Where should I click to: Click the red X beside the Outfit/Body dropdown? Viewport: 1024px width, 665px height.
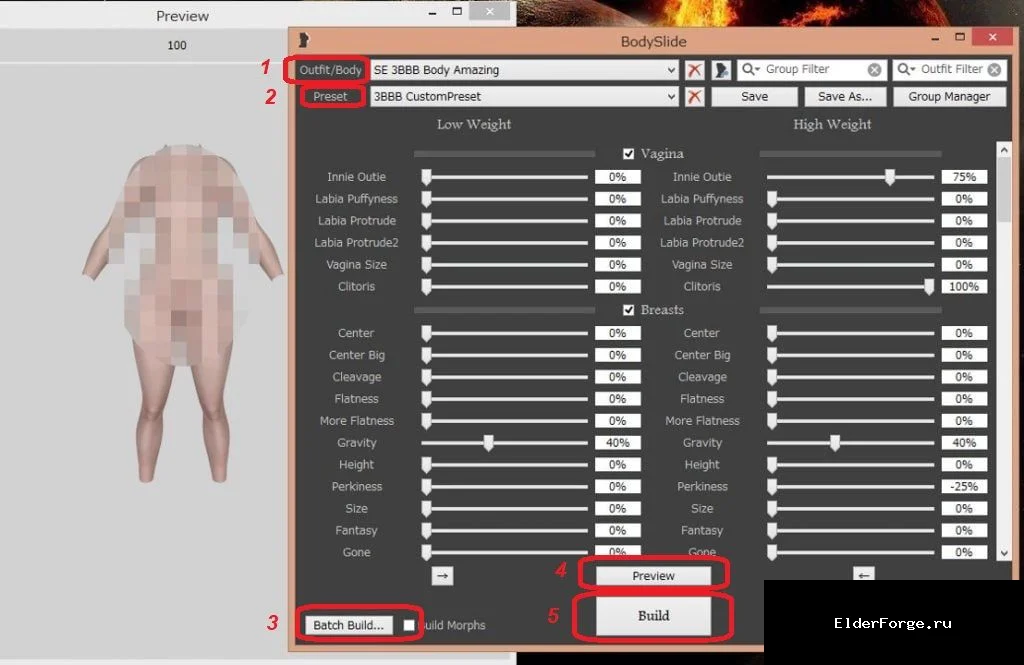[x=695, y=70]
